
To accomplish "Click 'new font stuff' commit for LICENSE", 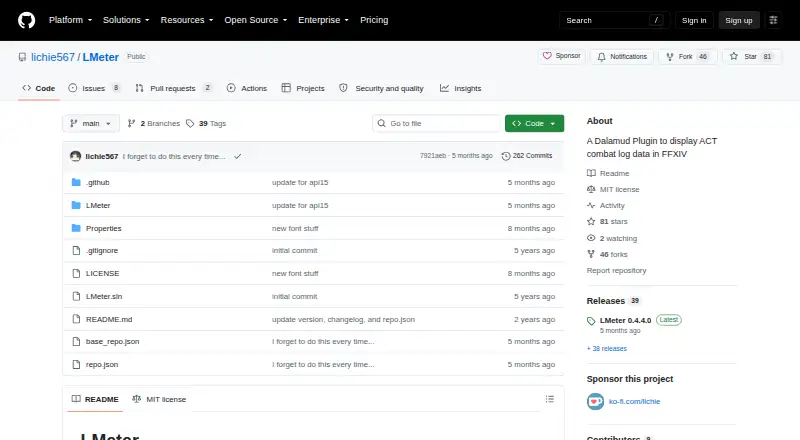I will (295, 274).
